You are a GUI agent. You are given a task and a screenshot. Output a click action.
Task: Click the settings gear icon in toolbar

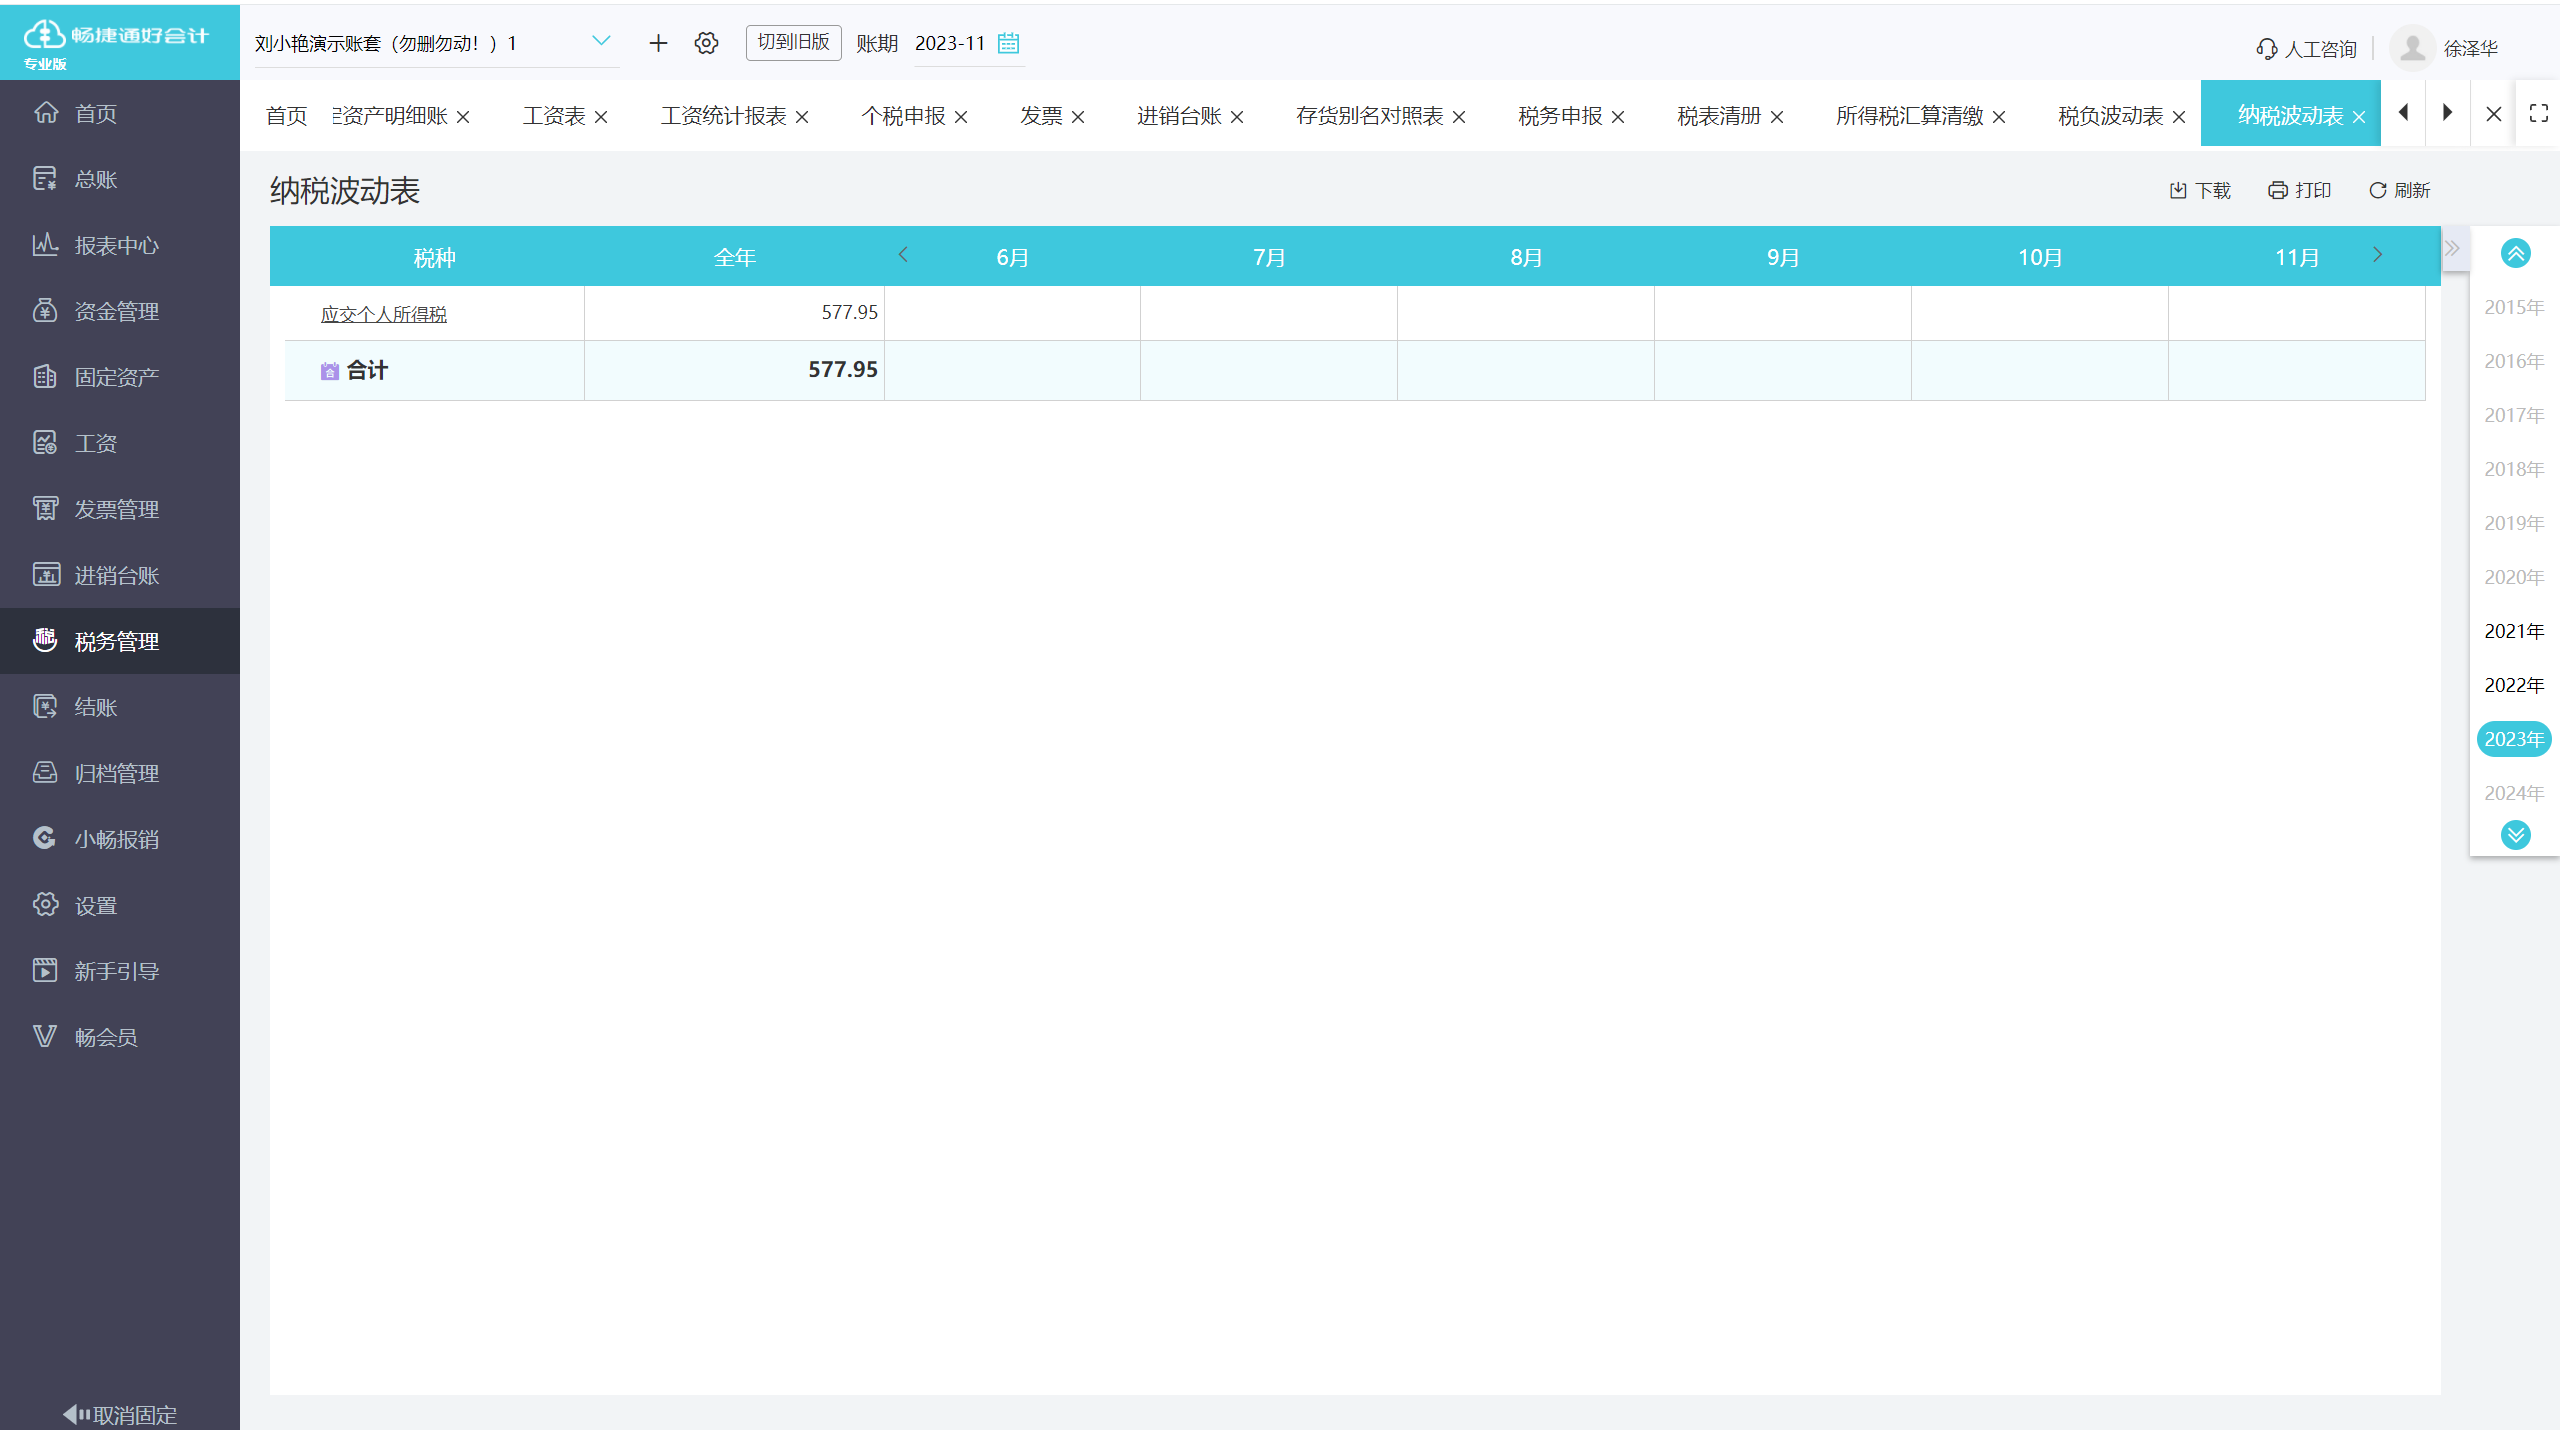(707, 42)
